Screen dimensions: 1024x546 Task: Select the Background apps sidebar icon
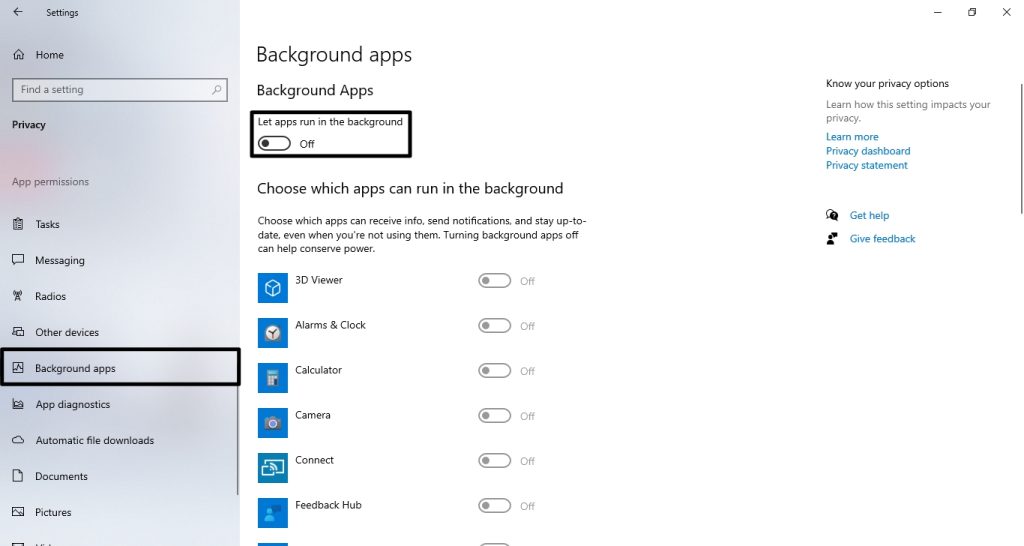[18, 368]
